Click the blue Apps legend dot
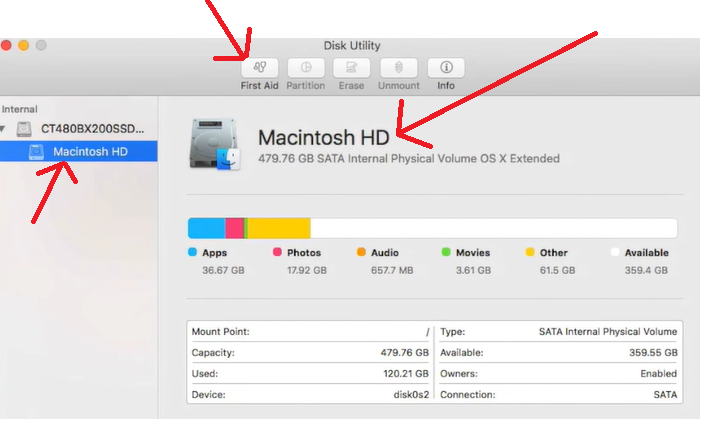Image resolution: width=703 pixels, height=421 pixels. pos(193,252)
